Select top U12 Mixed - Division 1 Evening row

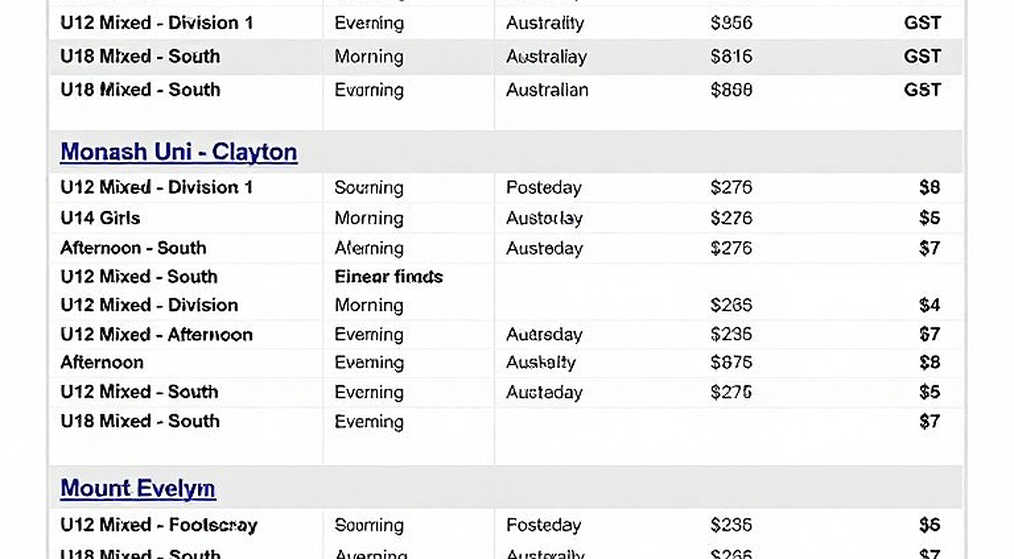click(505, 23)
